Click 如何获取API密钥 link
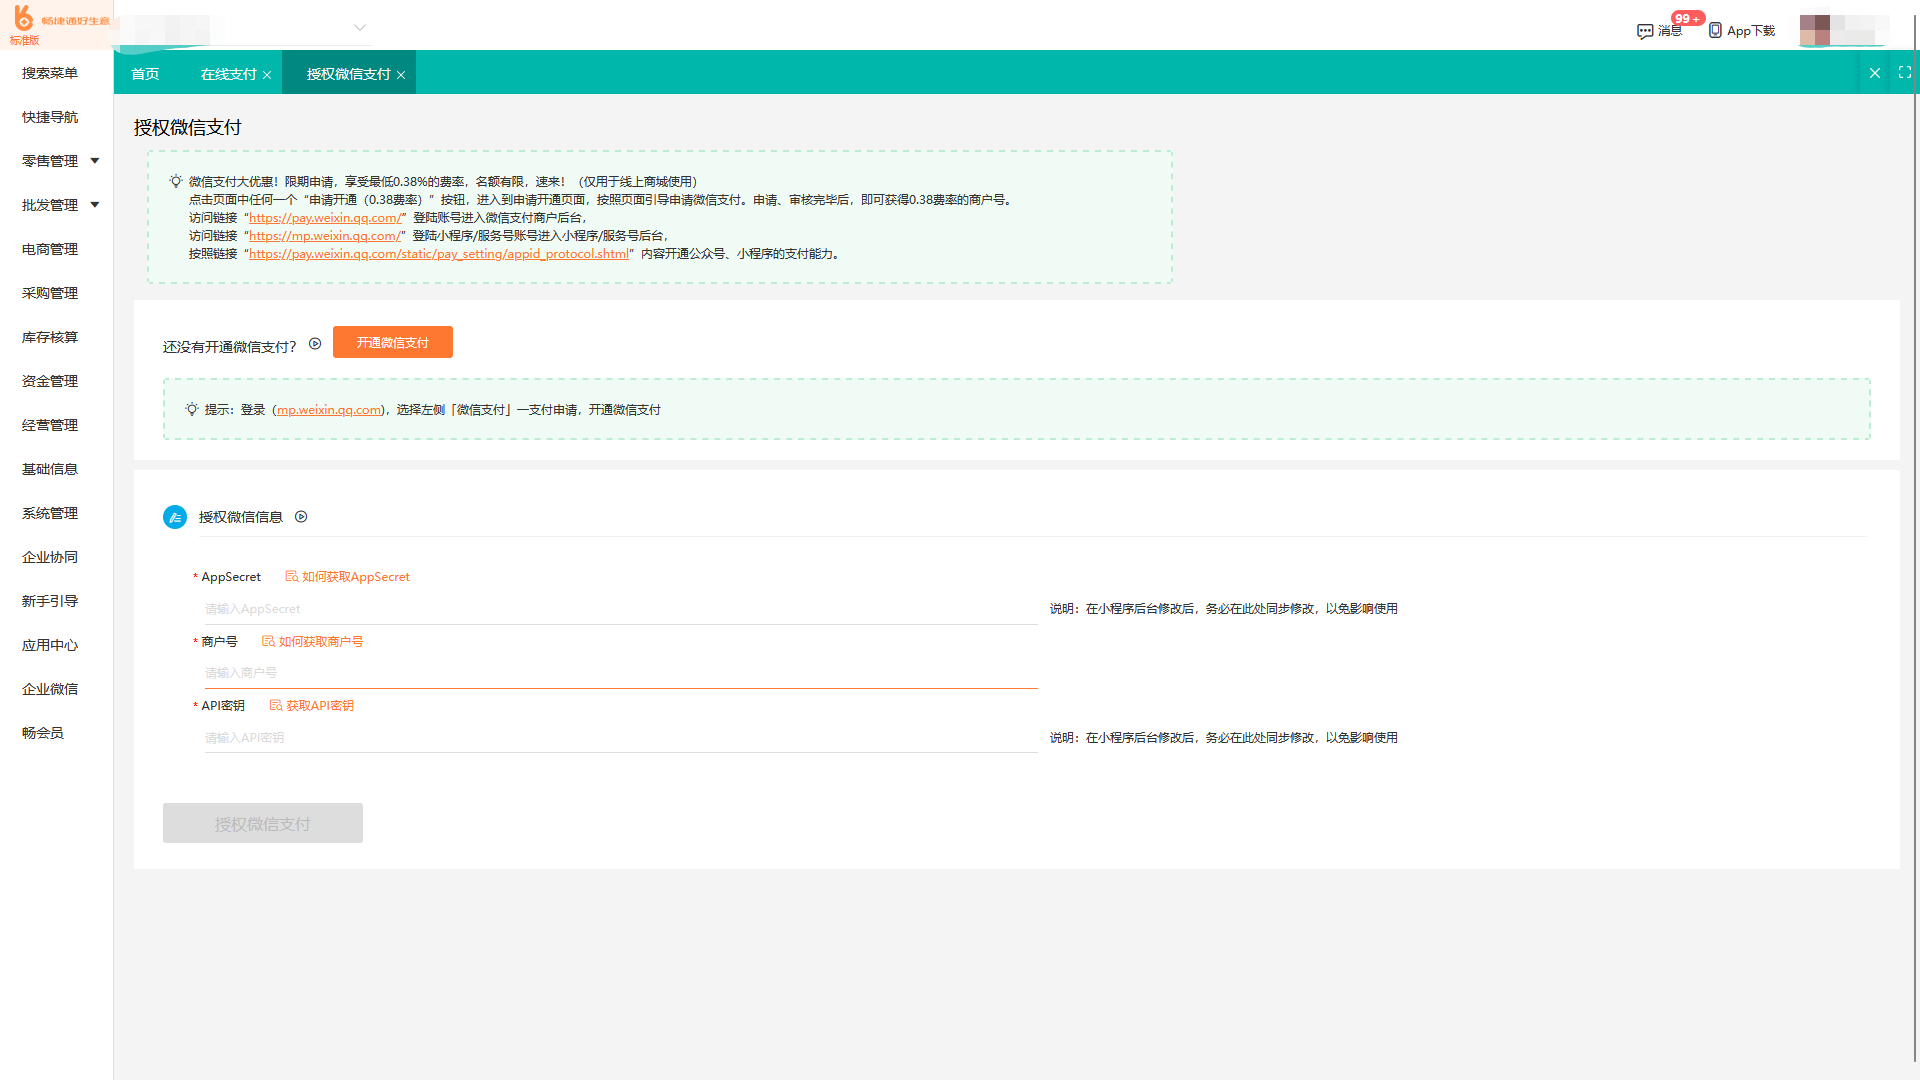This screenshot has height=1080, width=1920. [313, 705]
